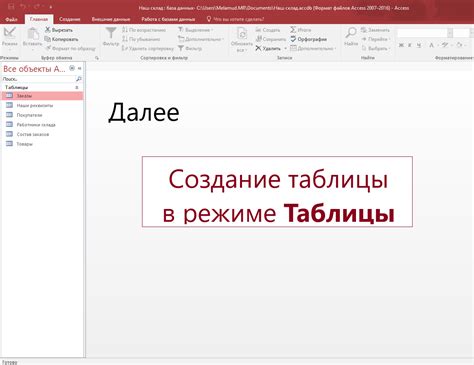Screen dimensions: 474x365
Task: Click the navigation search magnifier icon
Action: pyautogui.click(x=79, y=79)
